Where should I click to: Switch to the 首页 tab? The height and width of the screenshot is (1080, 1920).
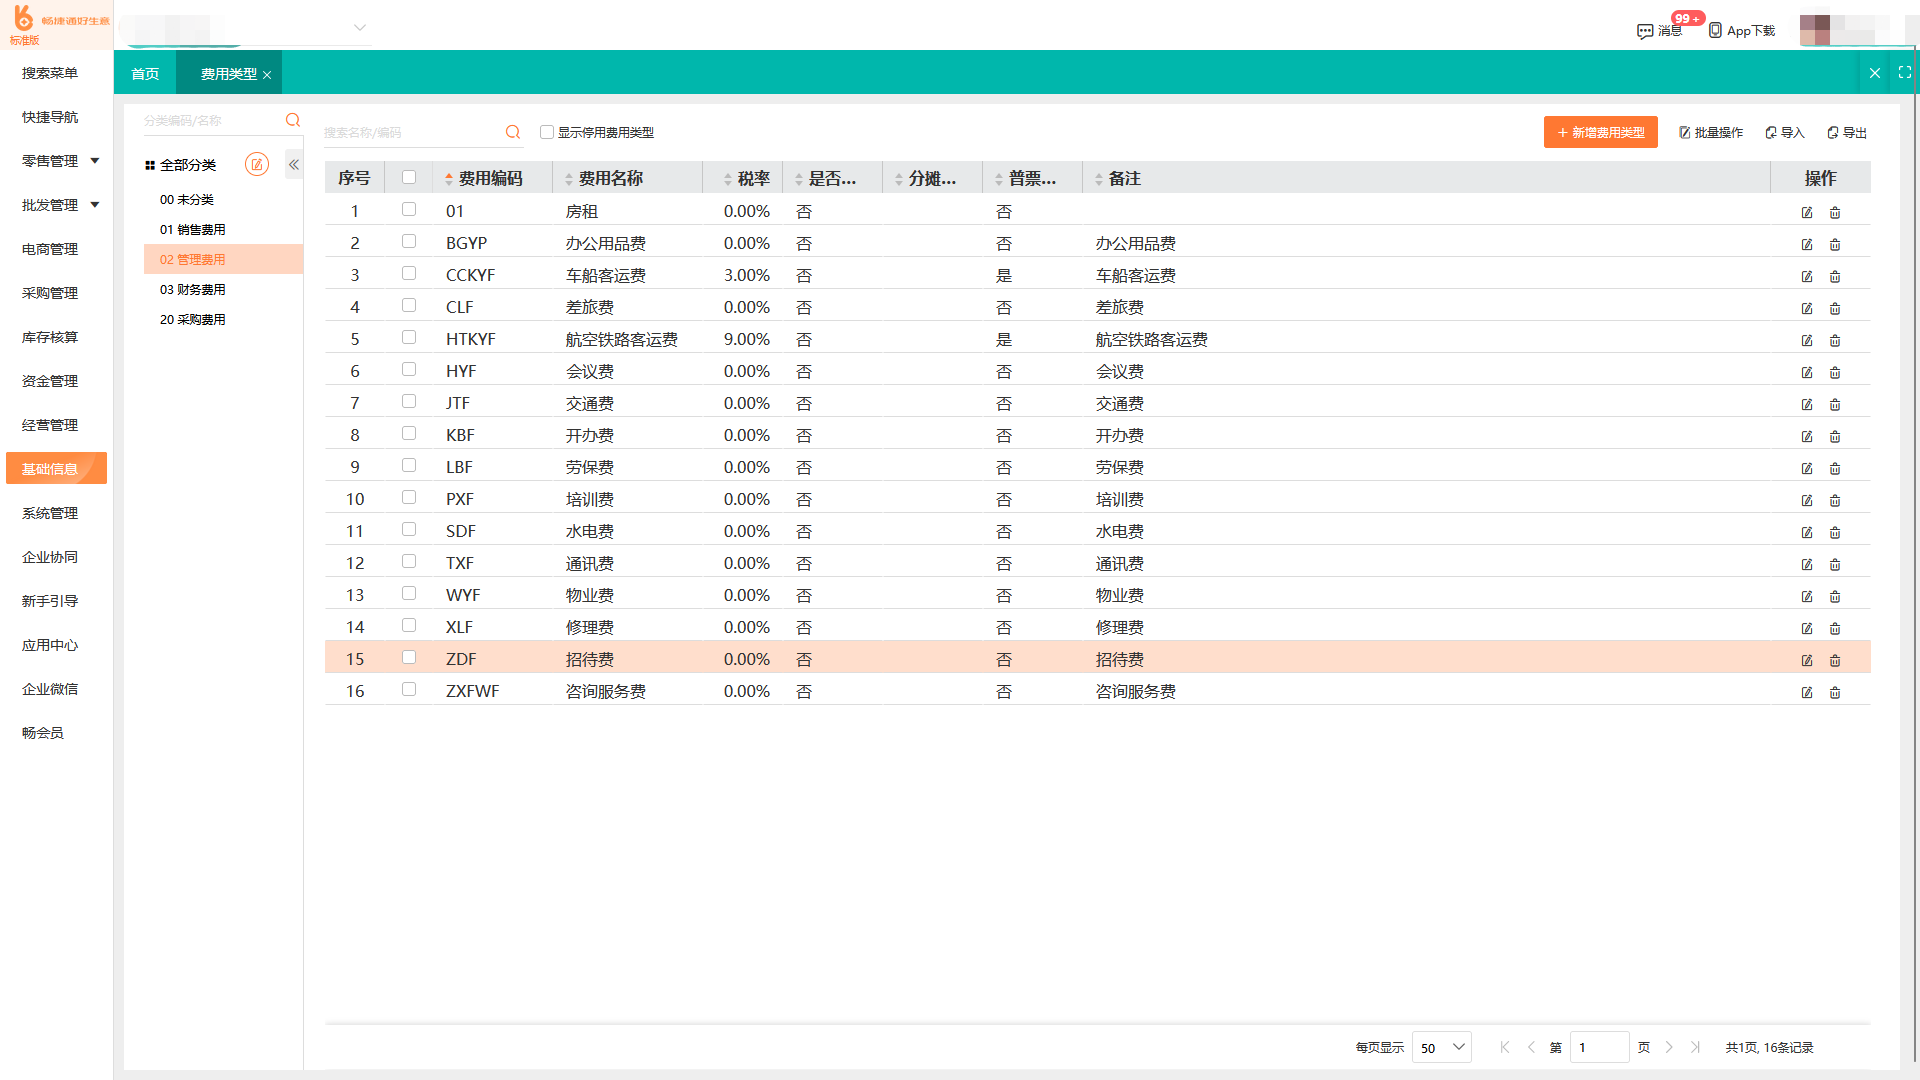145,74
